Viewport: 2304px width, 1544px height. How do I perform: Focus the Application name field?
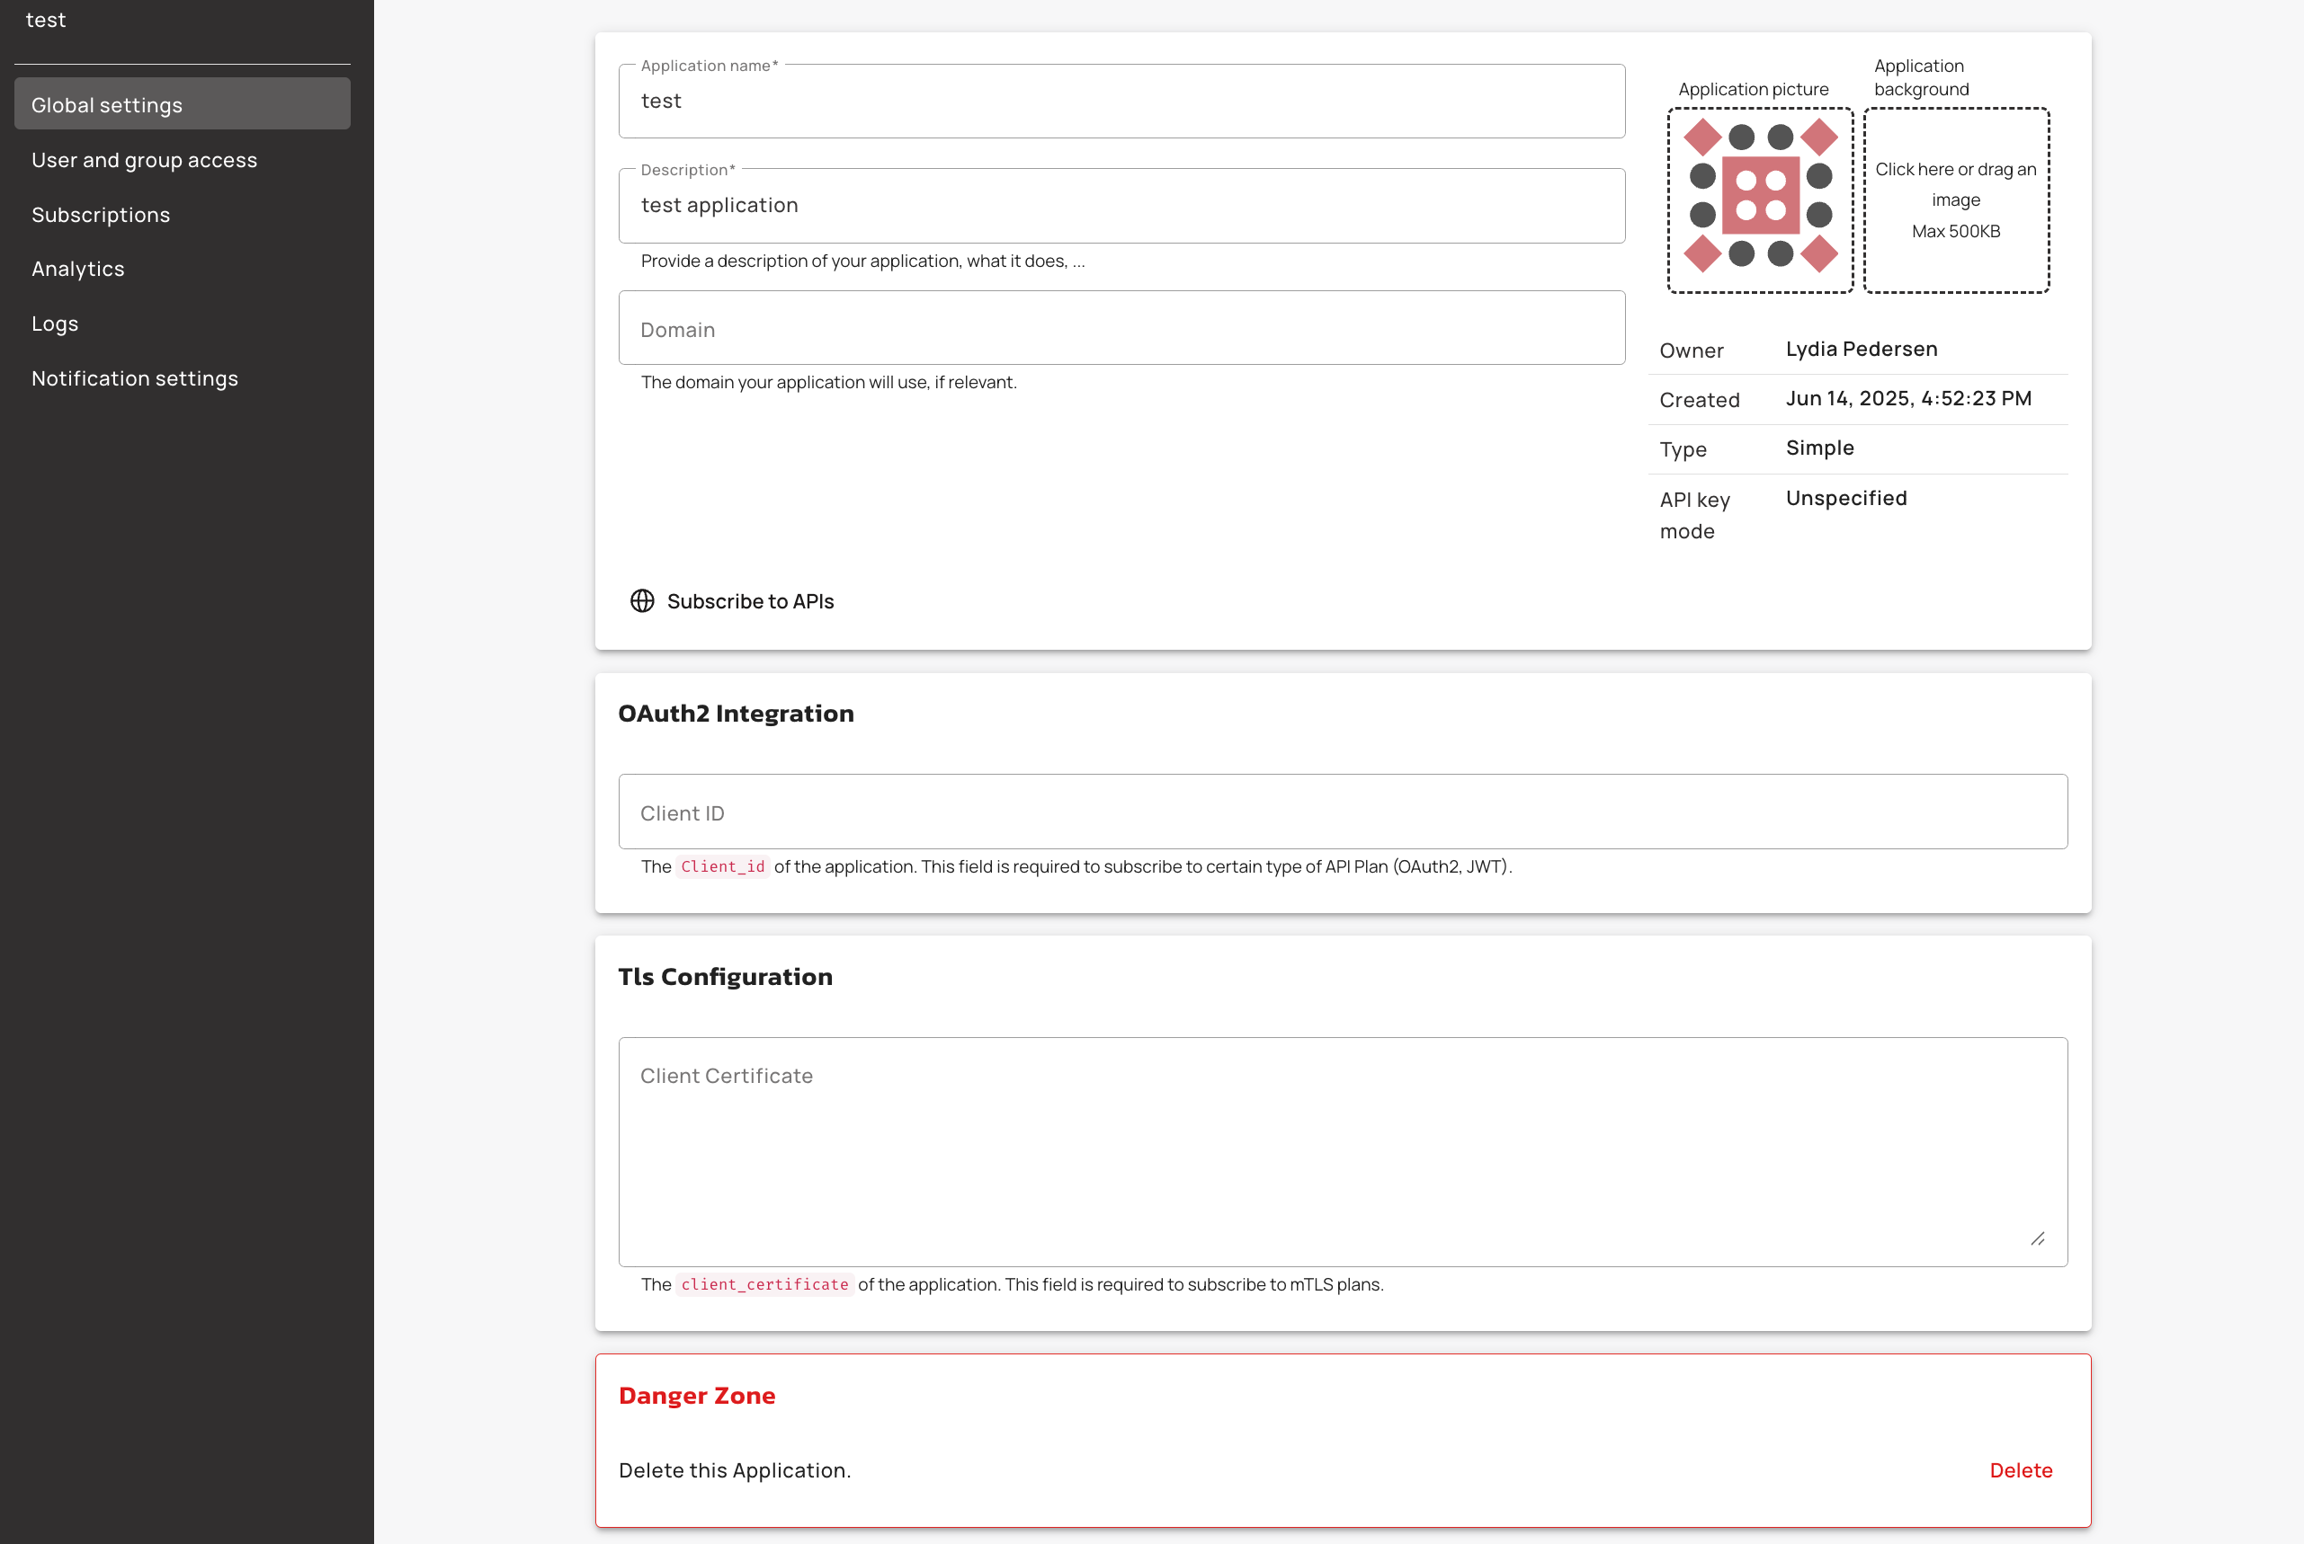pyautogui.click(x=1121, y=102)
